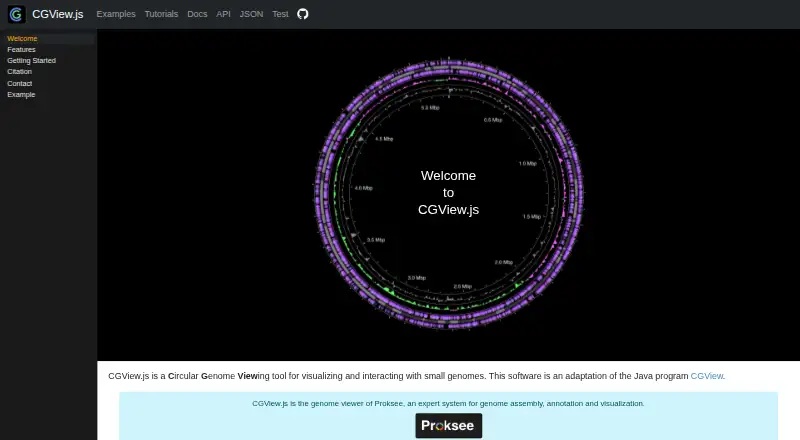Open the Contact sidebar link

pos(19,83)
